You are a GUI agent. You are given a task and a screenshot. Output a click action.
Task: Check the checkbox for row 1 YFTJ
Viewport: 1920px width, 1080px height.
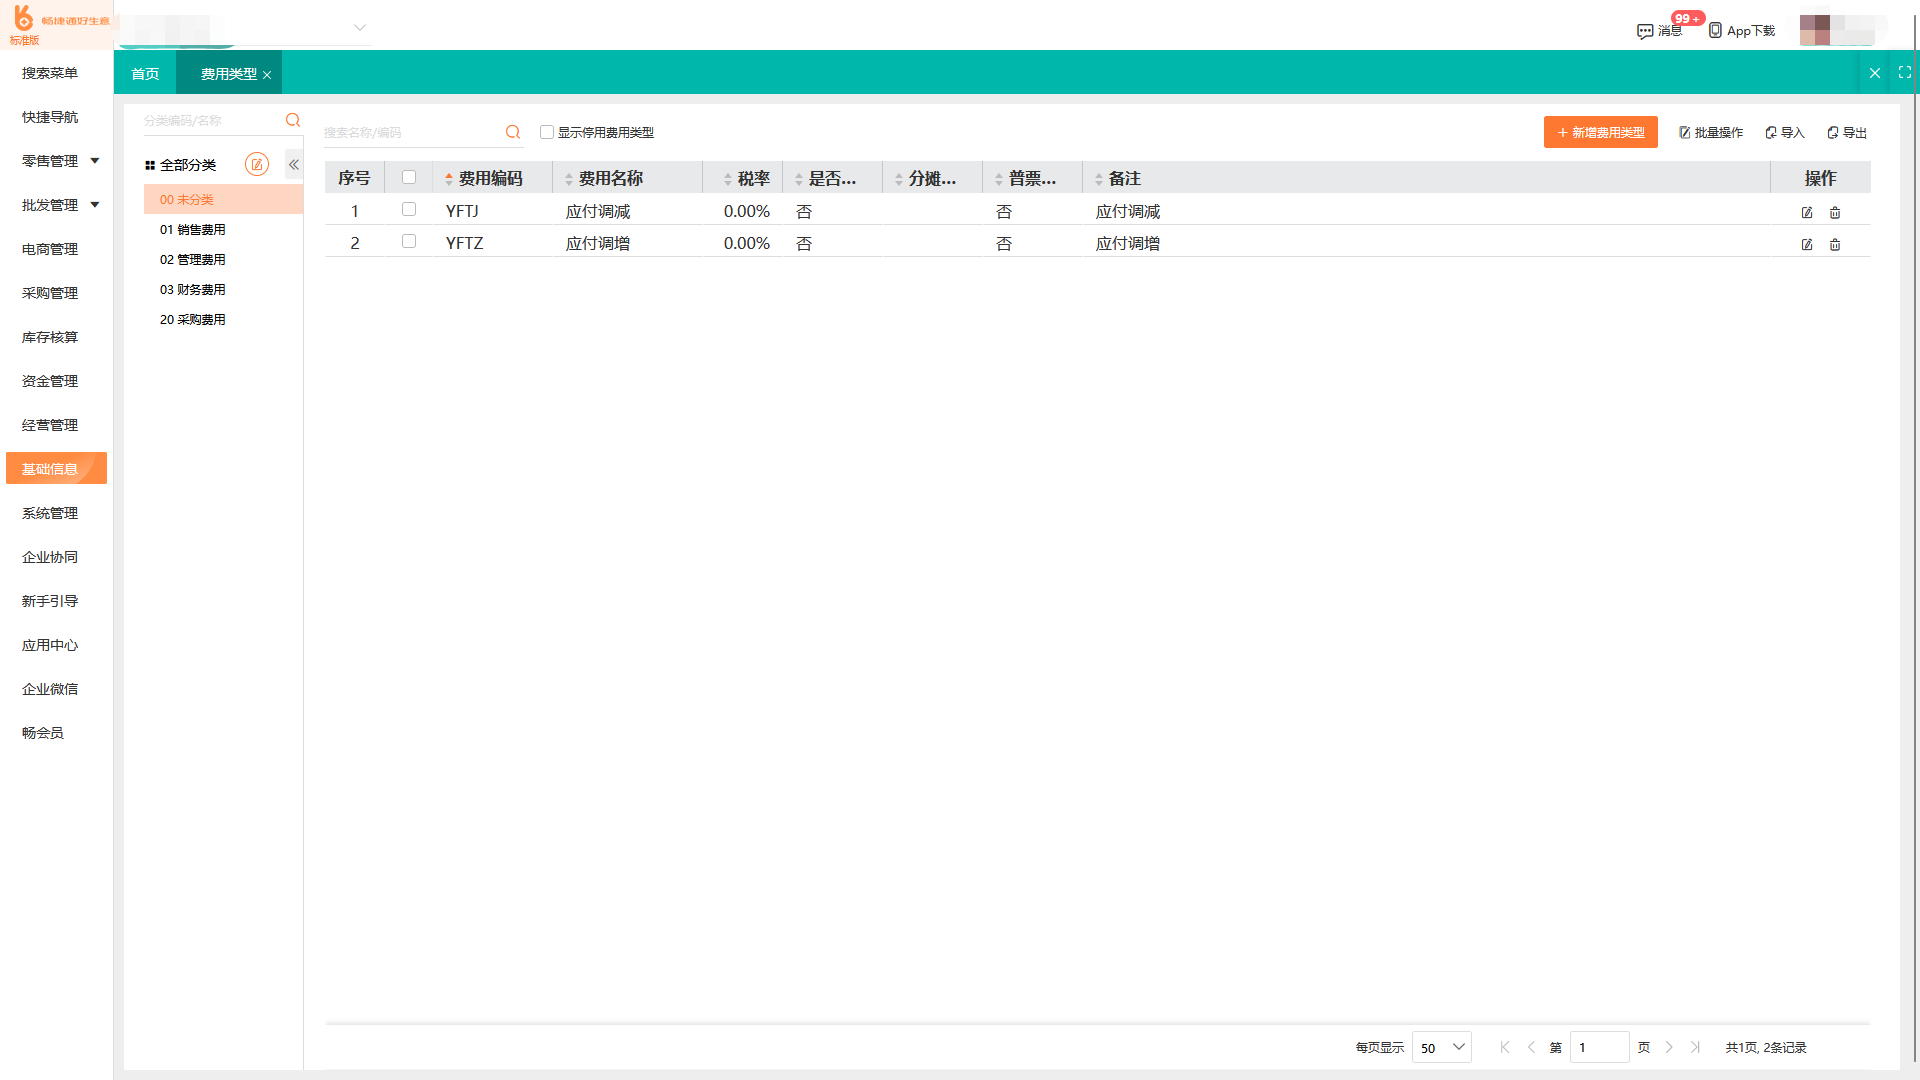click(x=409, y=210)
